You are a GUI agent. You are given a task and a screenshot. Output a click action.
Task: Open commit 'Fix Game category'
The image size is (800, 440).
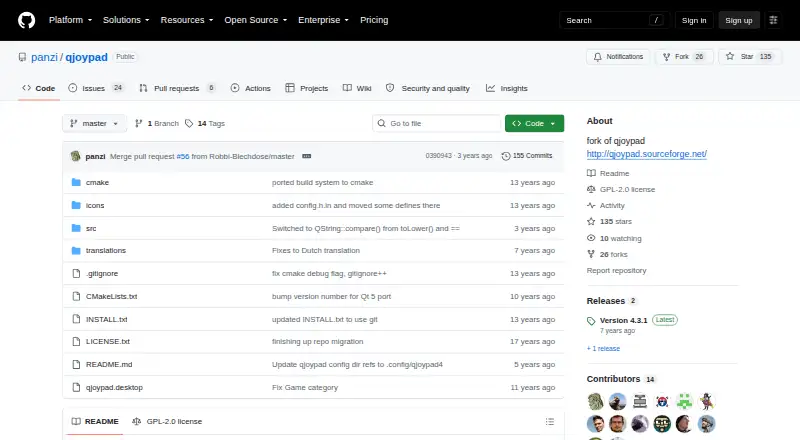point(305,387)
